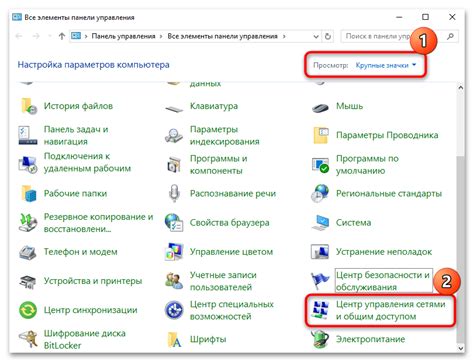Click the Шифрование диска BitLocker icon
Screen dimensions: 474x362
28,339
